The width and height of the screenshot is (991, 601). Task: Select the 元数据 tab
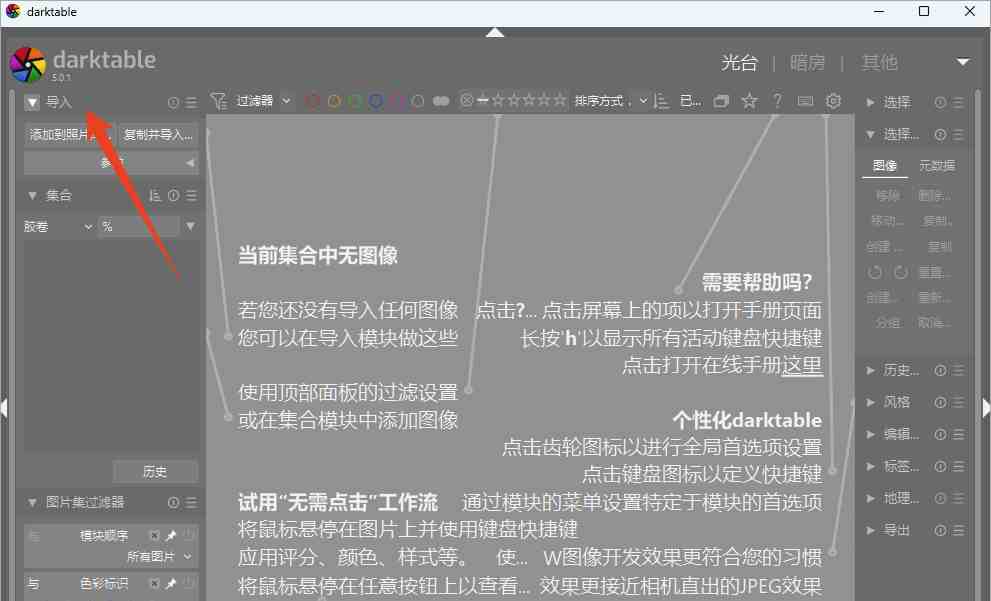click(936, 166)
